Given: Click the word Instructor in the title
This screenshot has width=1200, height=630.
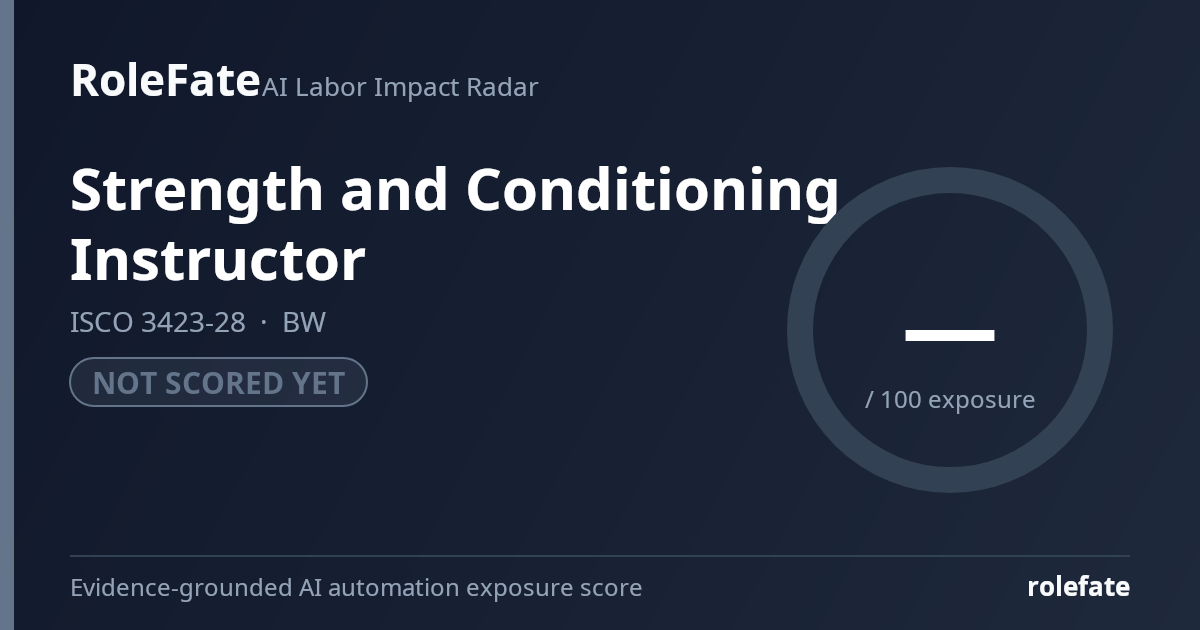Looking at the screenshot, I should (218, 260).
